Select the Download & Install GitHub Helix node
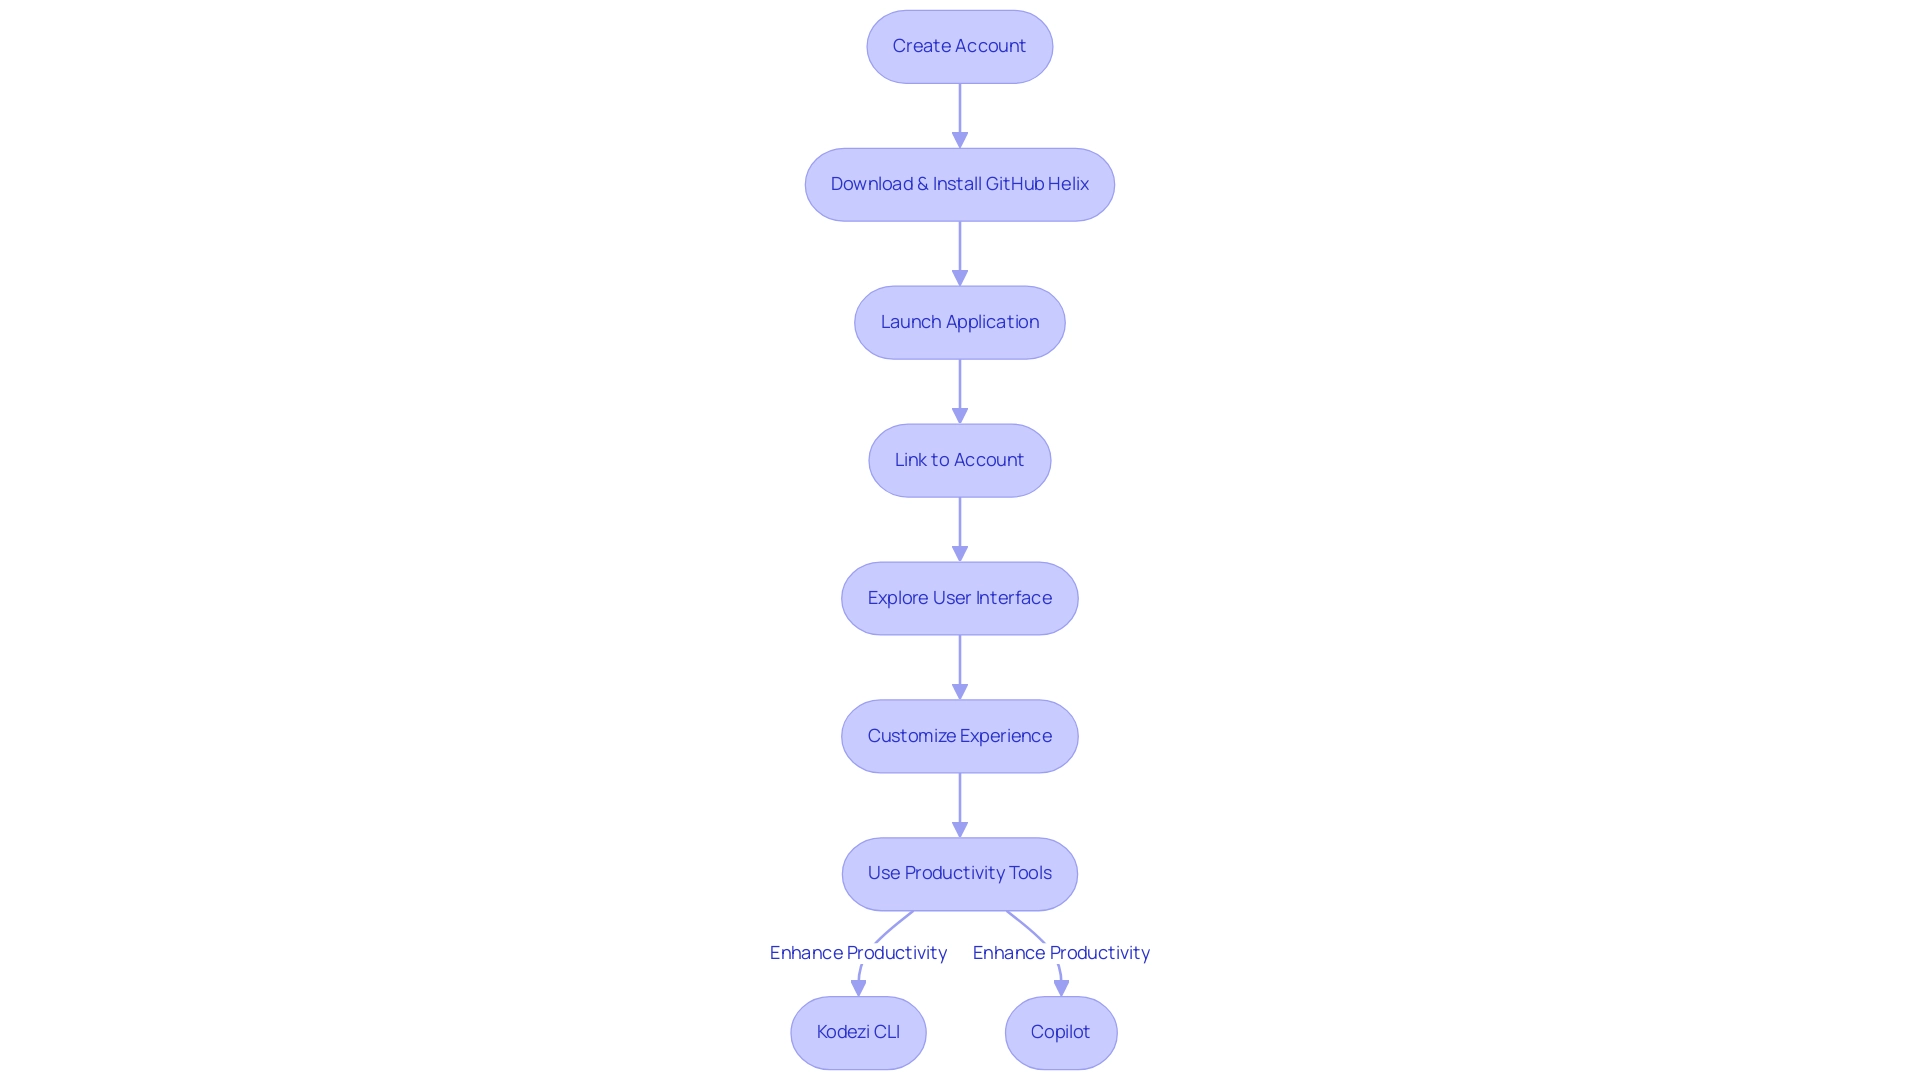The height and width of the screenshot is (1083, 1920). (960, 183)
